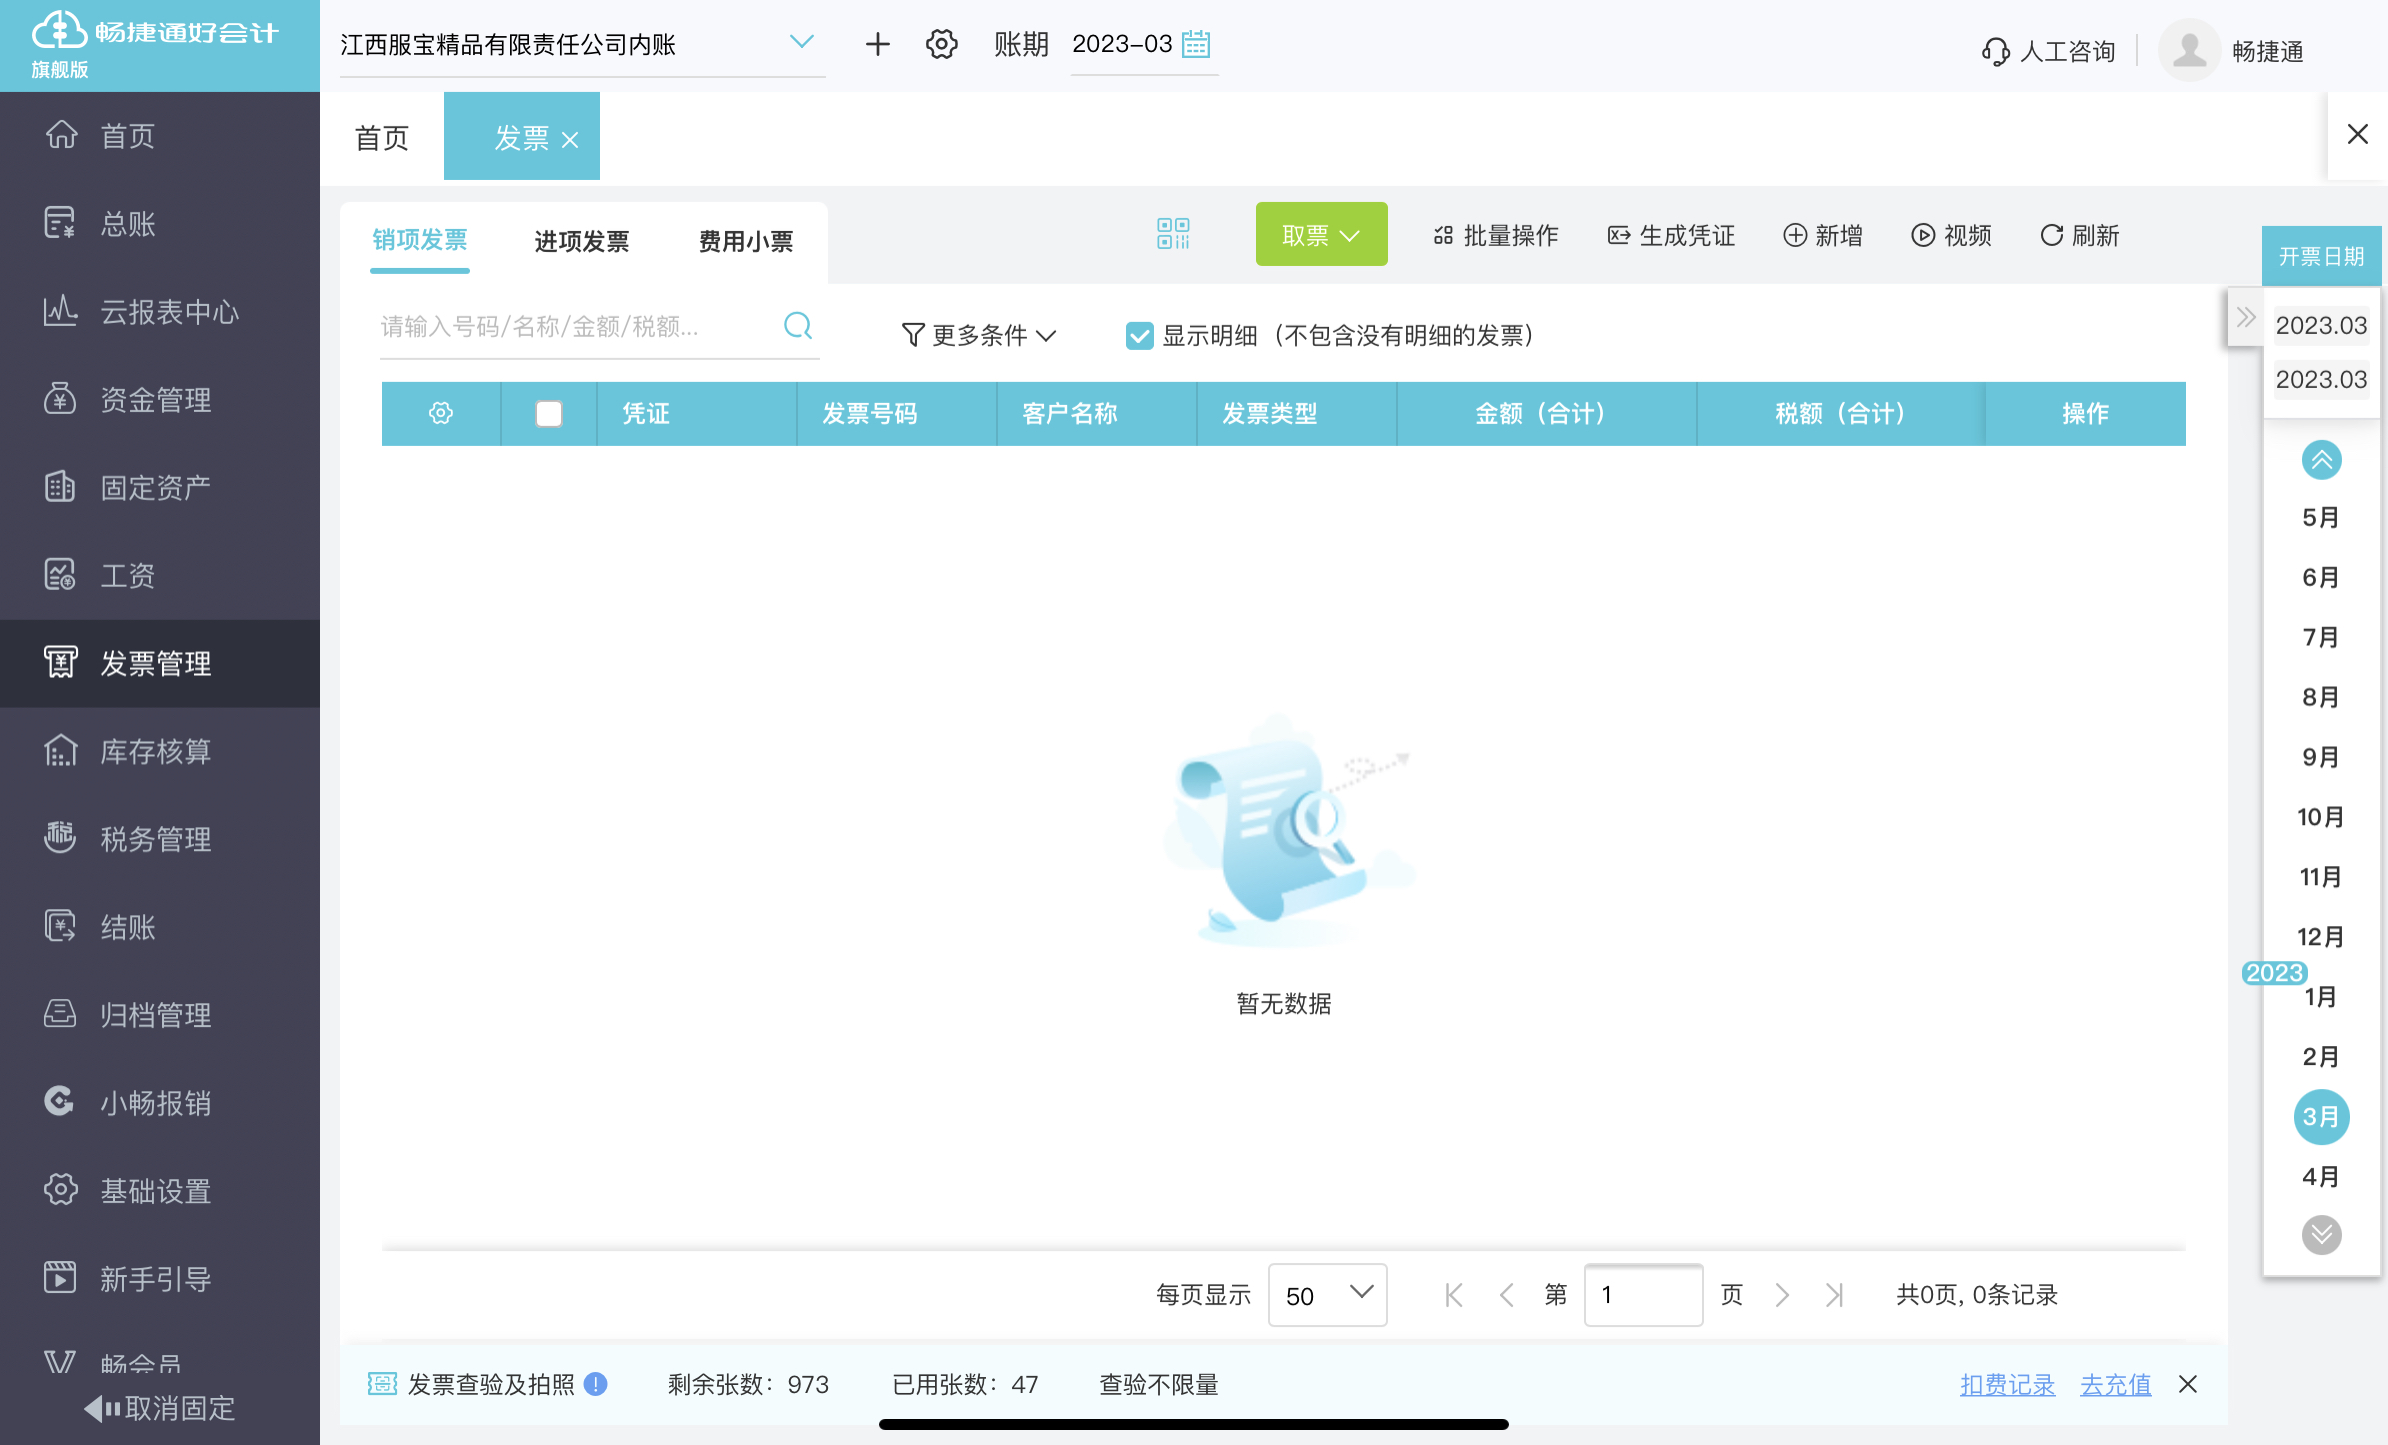Click 去充值 recharge link
Viewport: 2388px width, 1445px height.
[2115, 1382]
